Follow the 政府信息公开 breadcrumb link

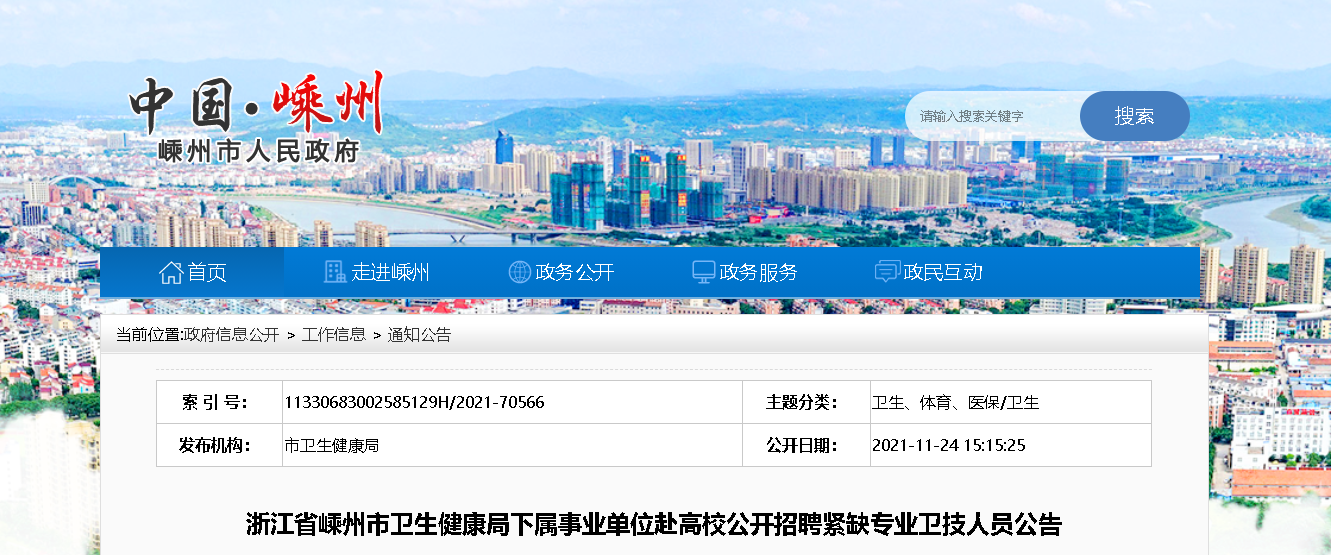231,335
